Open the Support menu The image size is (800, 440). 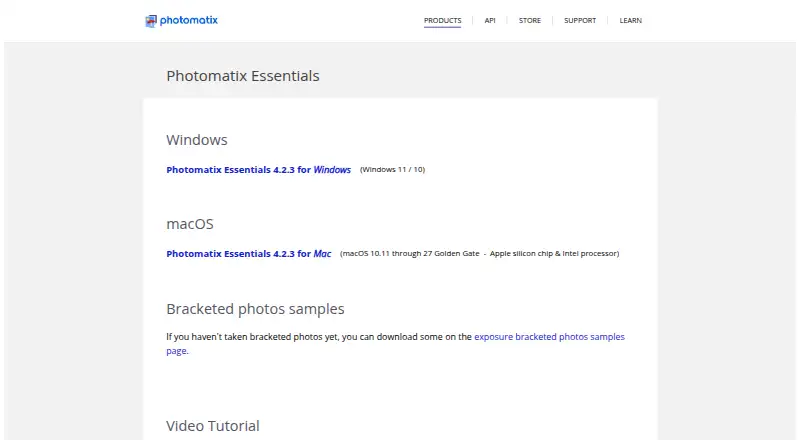(x=580, y=20)
